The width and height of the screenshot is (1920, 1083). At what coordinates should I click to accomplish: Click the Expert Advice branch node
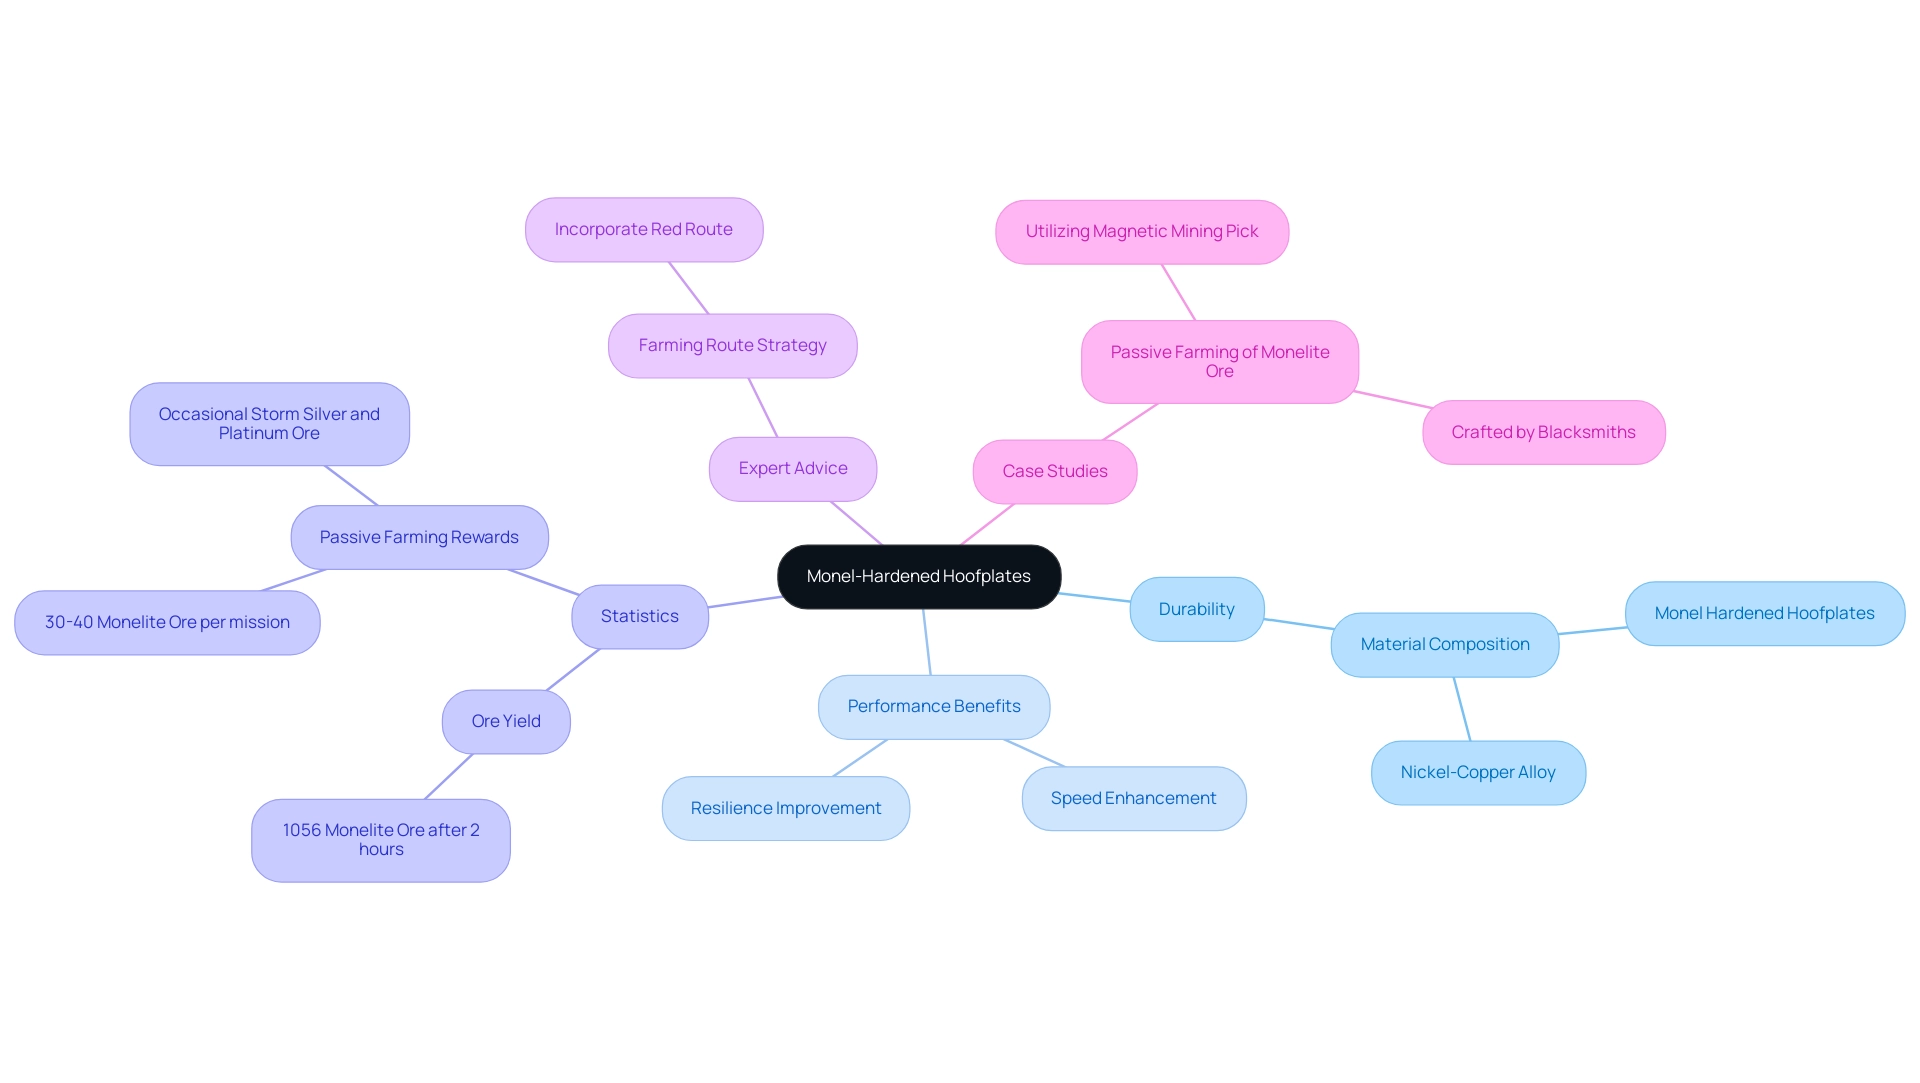791,467
